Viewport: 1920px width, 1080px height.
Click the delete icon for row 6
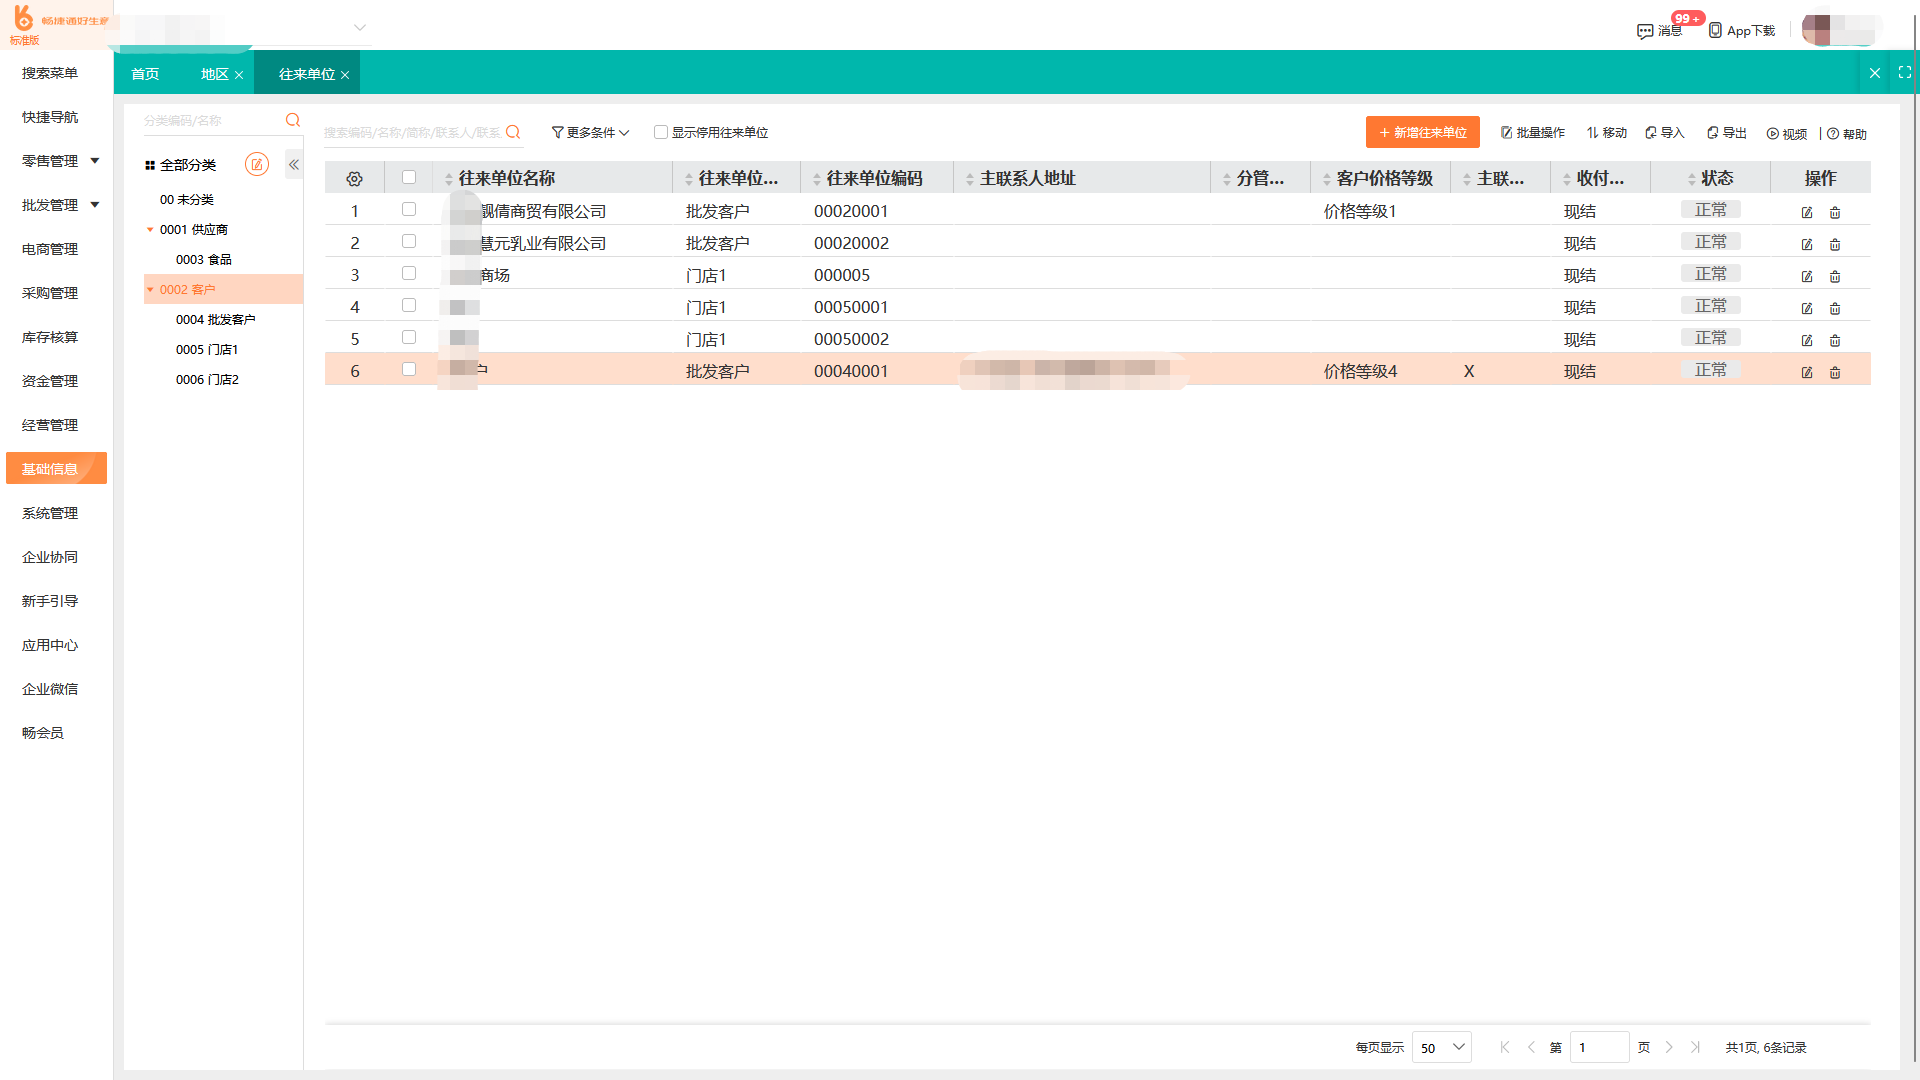(x=1834, y=371)
